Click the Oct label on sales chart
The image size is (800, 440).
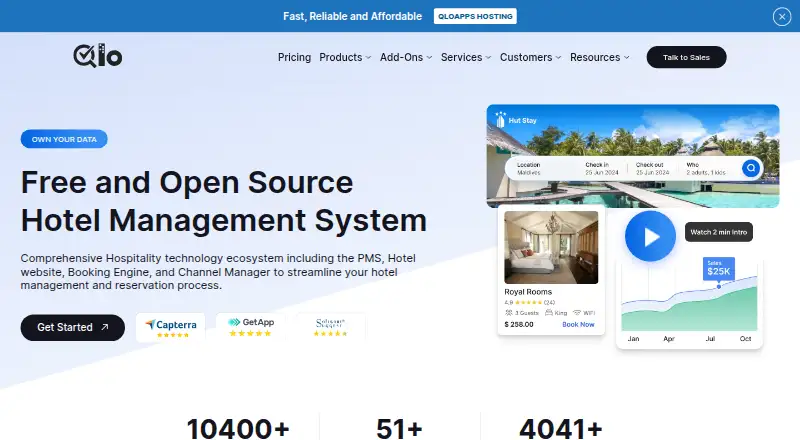[x=745, y=339]
